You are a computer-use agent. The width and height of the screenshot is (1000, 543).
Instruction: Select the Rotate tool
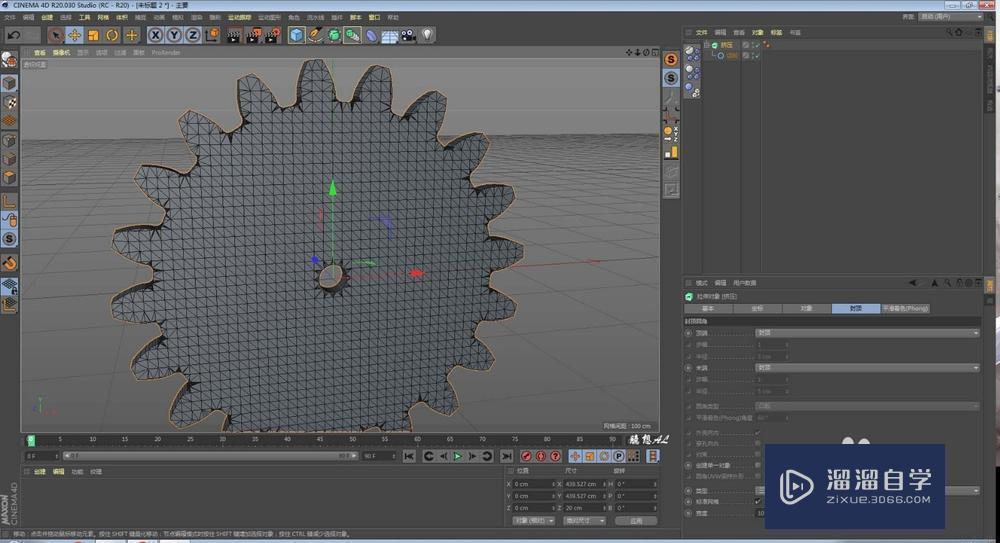(x=112, y=35)
